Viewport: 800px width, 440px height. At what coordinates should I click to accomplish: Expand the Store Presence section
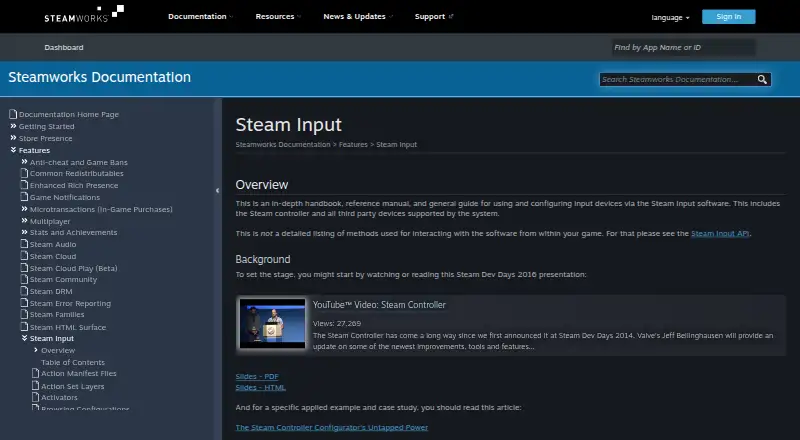click(13, 138)
